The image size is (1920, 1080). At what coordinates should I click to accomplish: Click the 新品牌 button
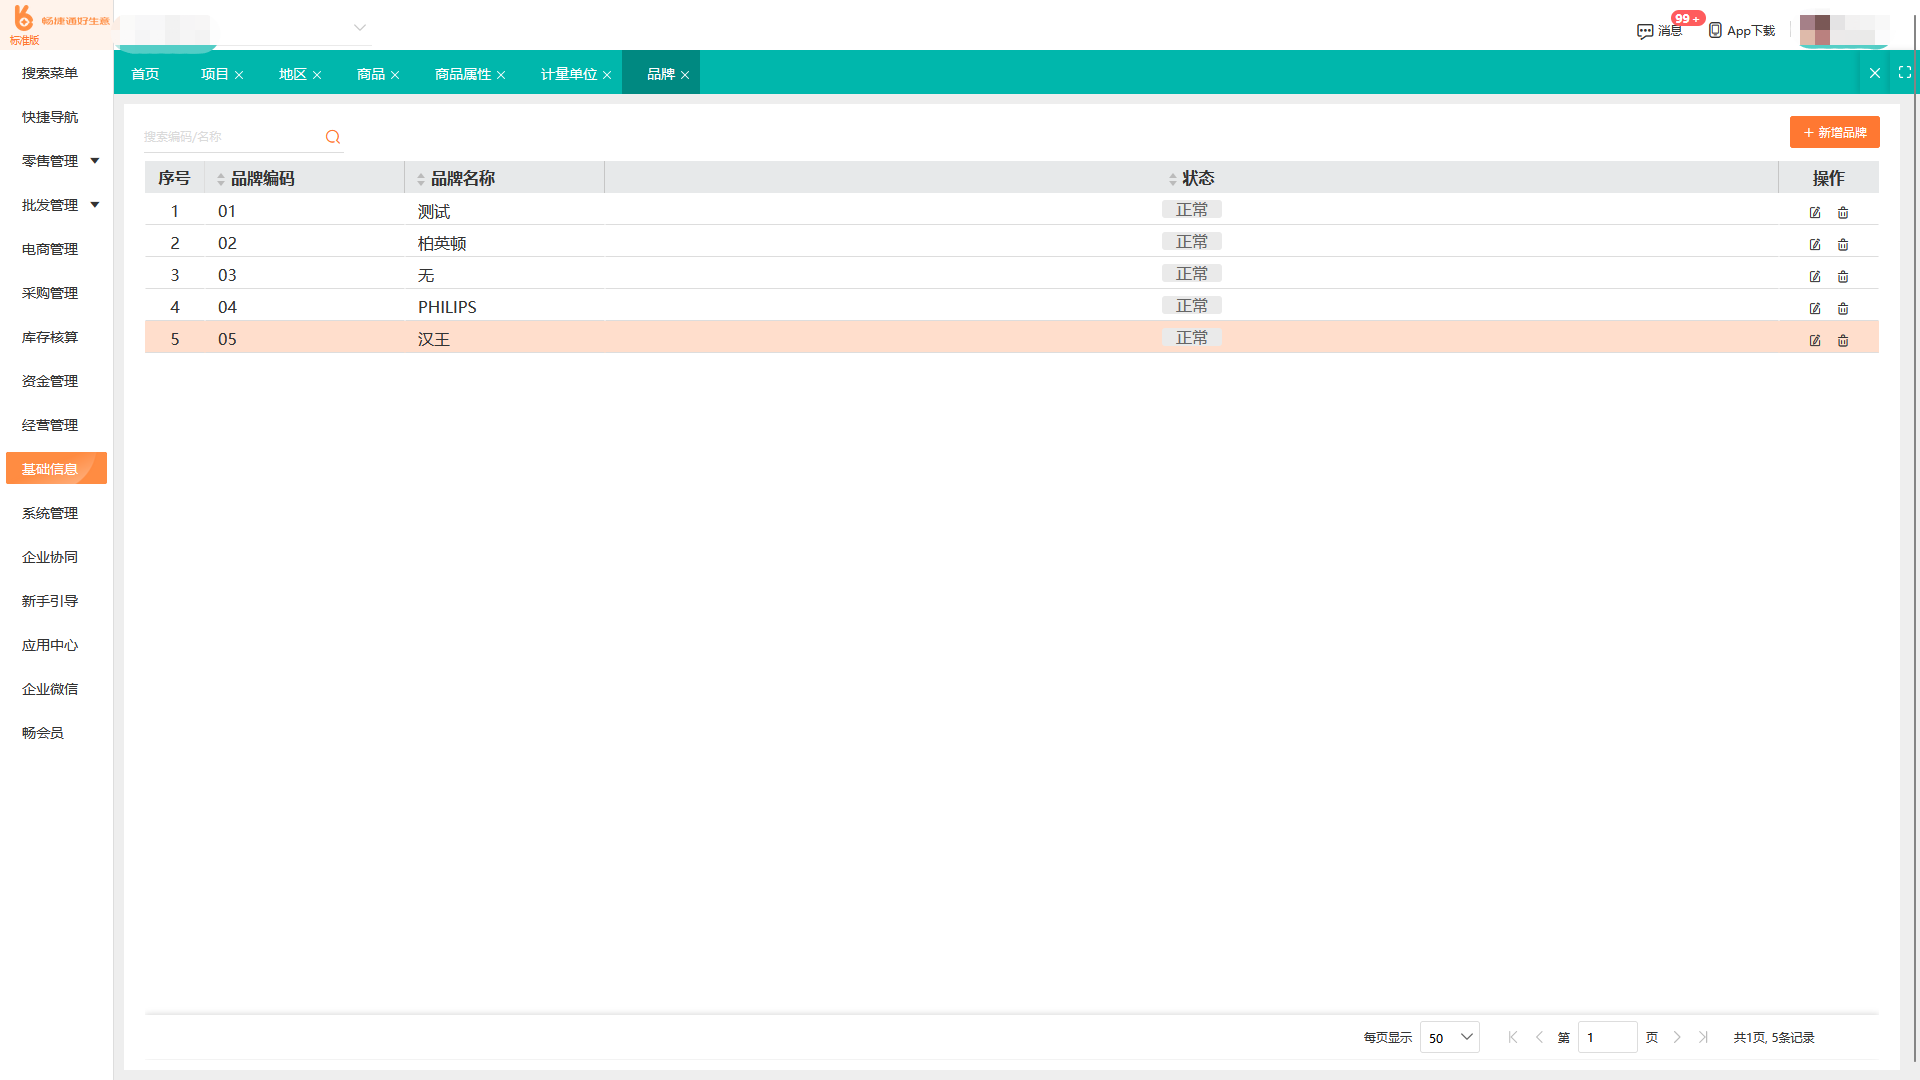tap(1834, 132)
